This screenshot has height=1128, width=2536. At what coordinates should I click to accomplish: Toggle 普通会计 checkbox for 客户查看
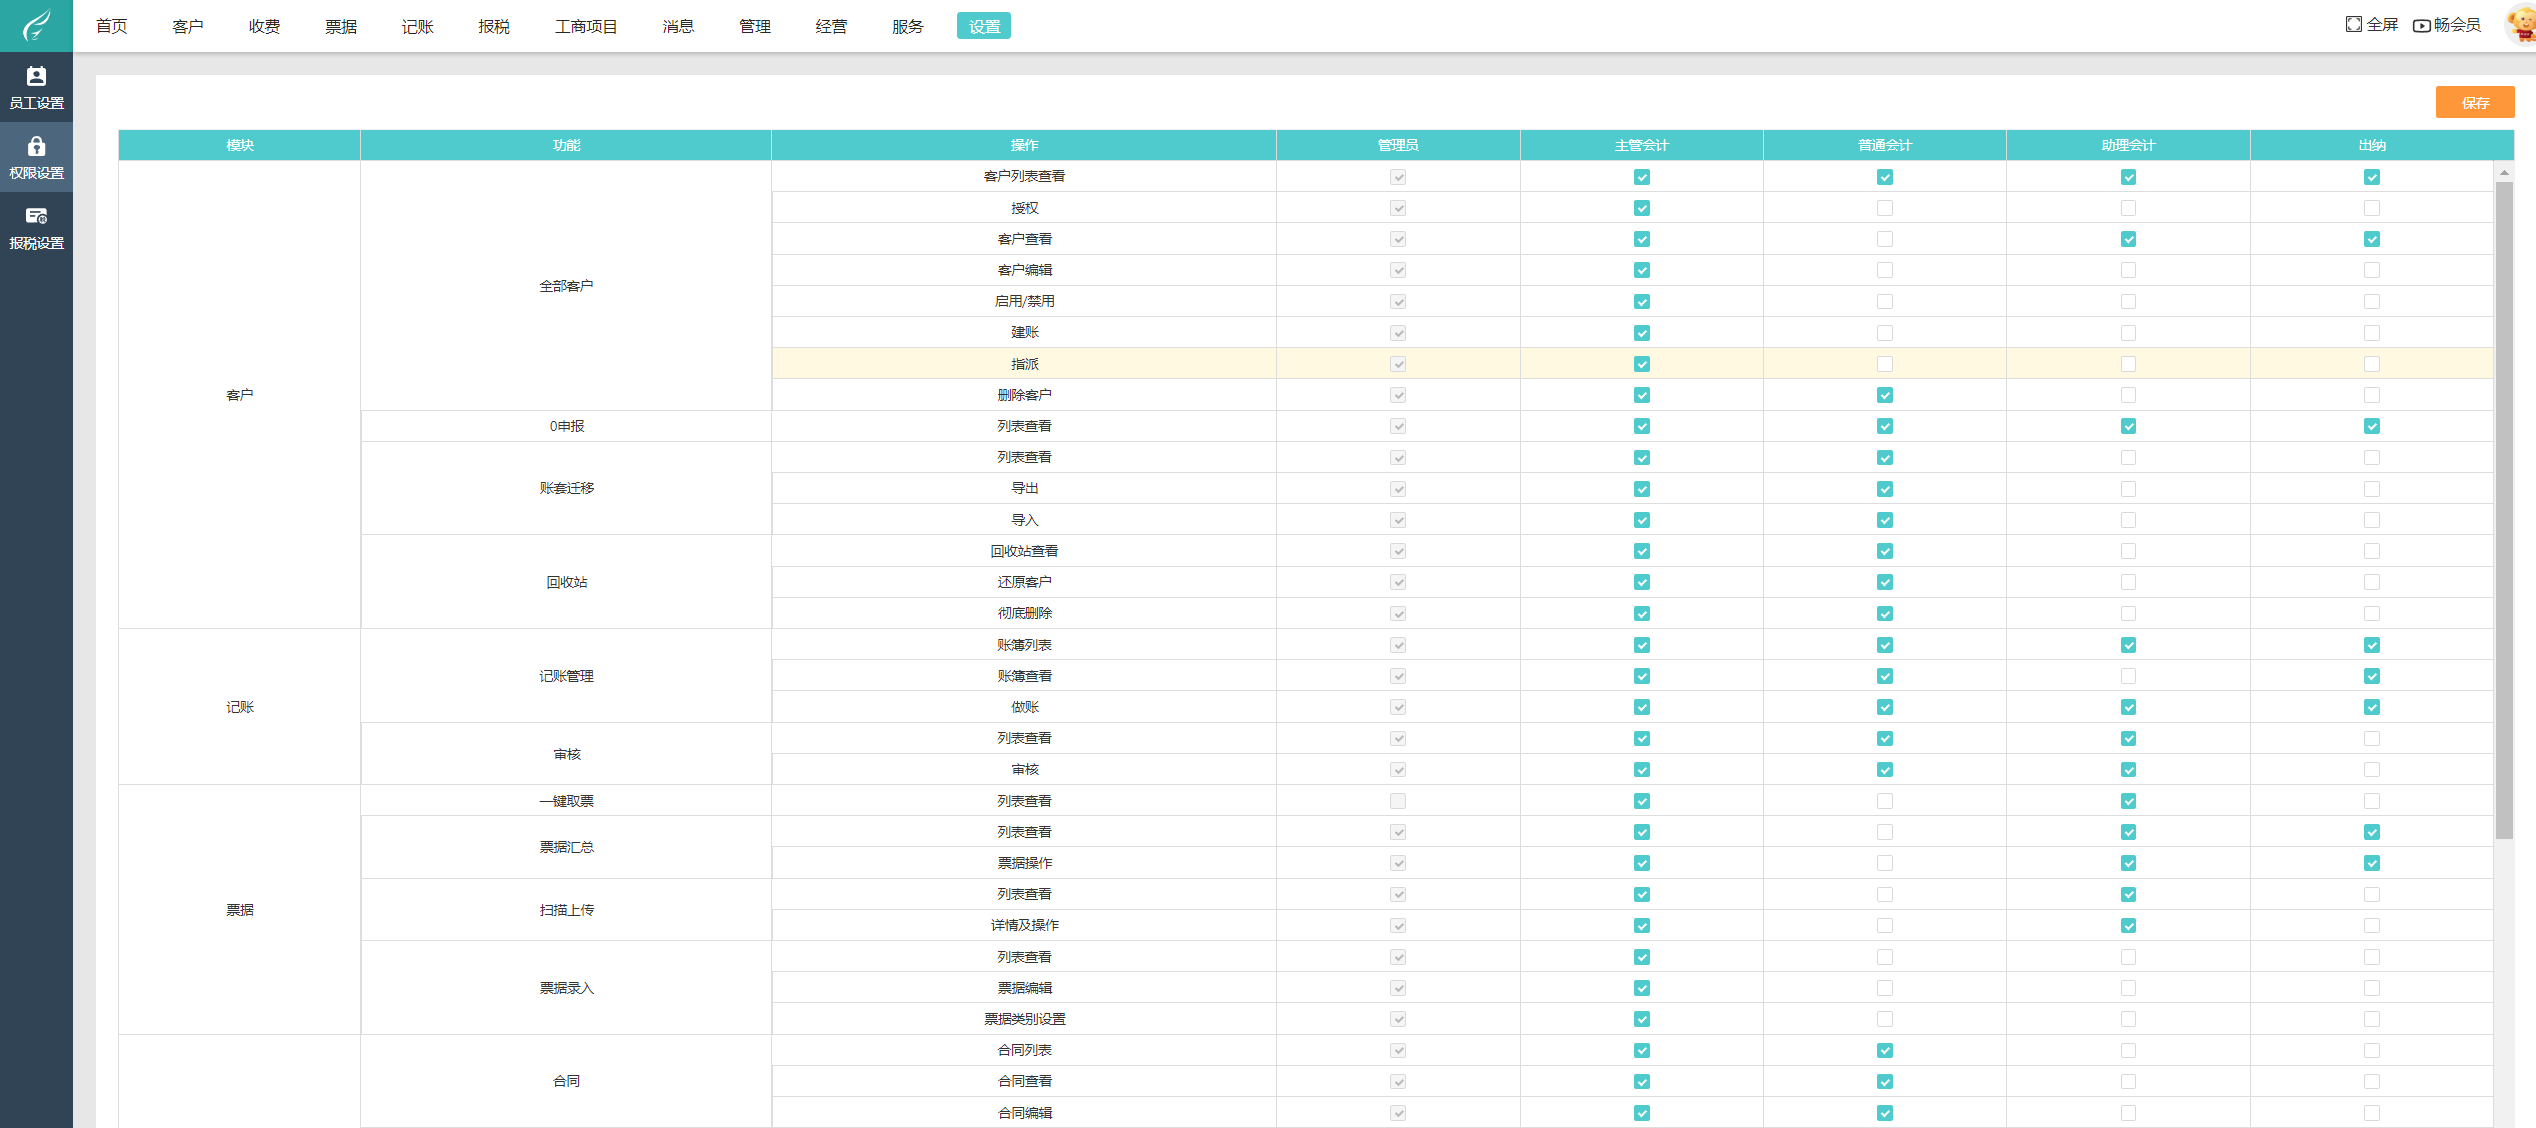pyautogui.click(x=1881, y=240)
